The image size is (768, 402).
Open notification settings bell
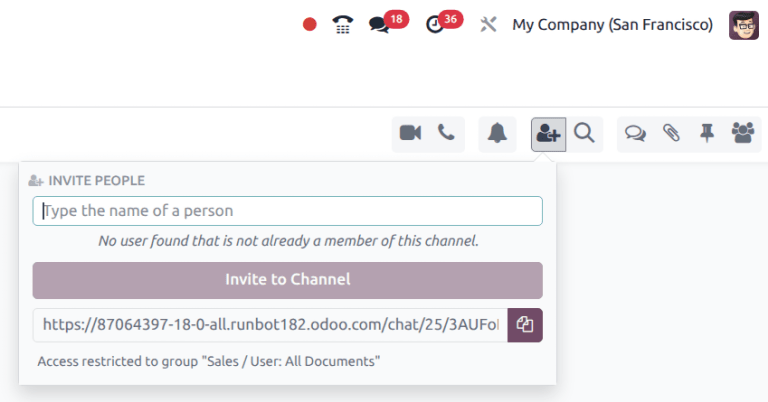[x=497, y=133]
